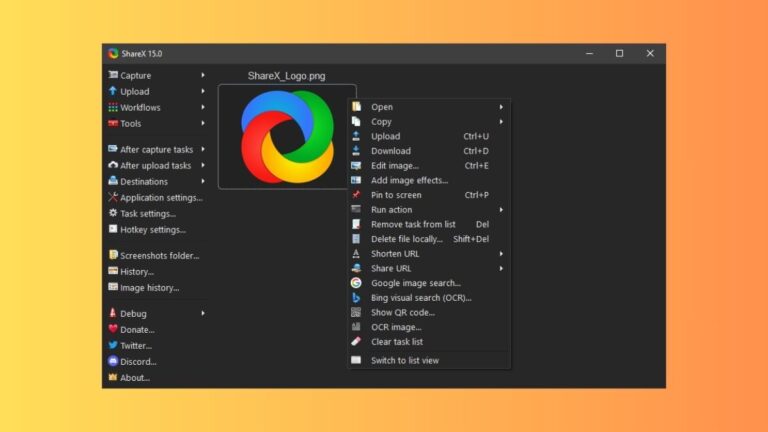Click the Application settings wrench icon
This screenshot has width=768, height=432.
113,197
